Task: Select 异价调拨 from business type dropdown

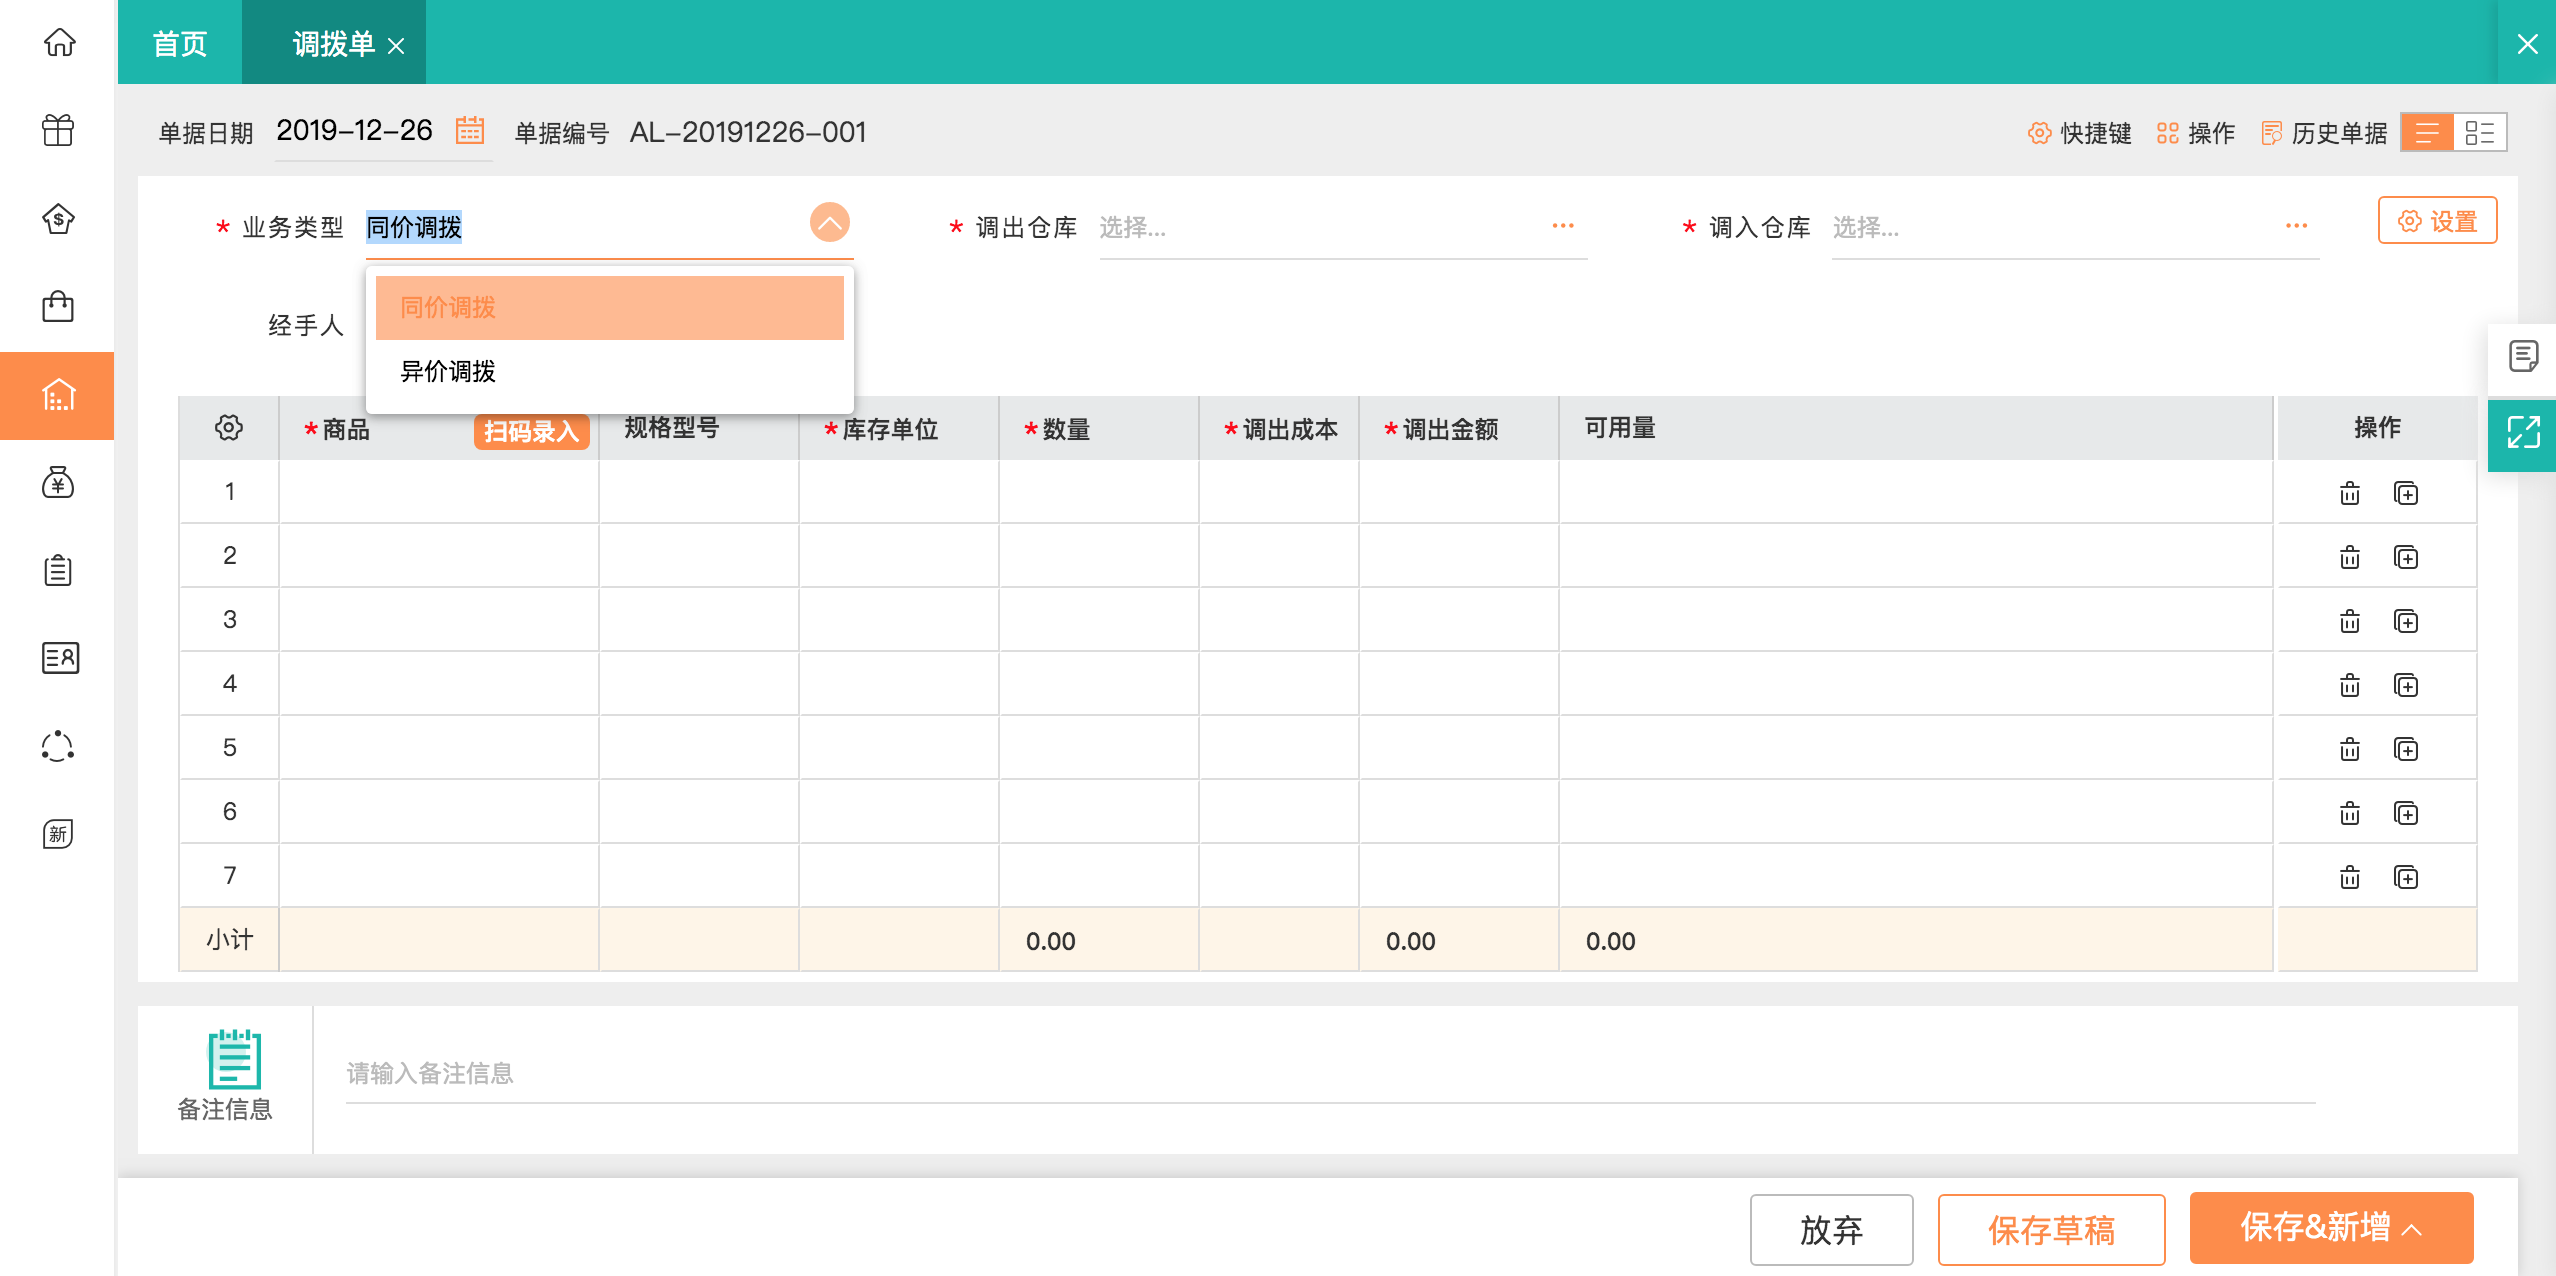Action: coord(447,372)
